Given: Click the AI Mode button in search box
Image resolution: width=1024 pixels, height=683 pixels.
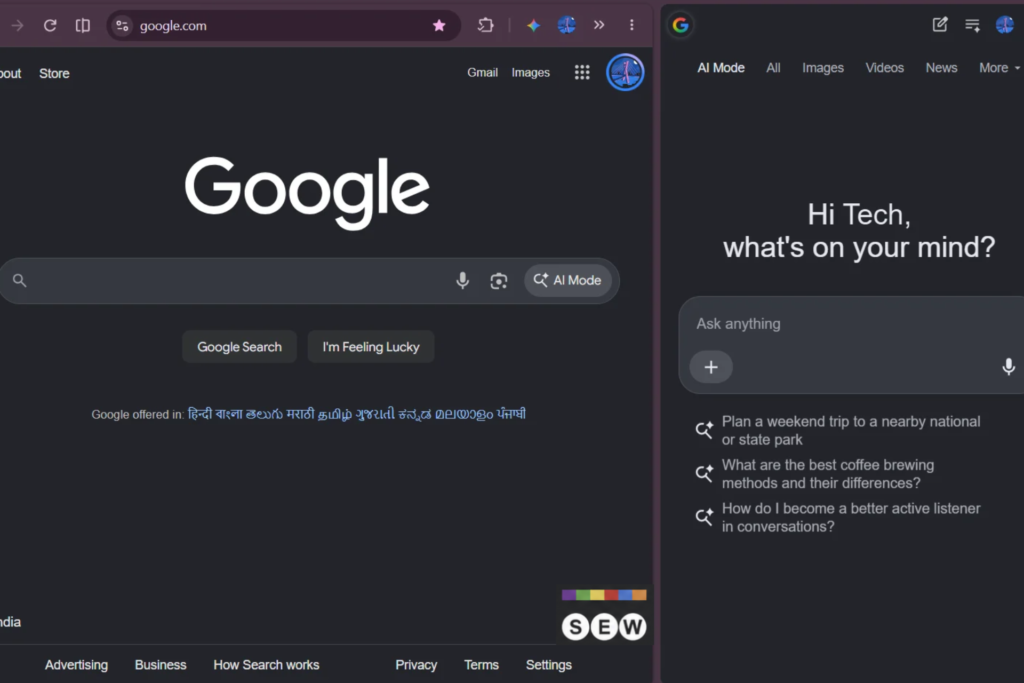Looking at the screenshot, I should (568, 280).
